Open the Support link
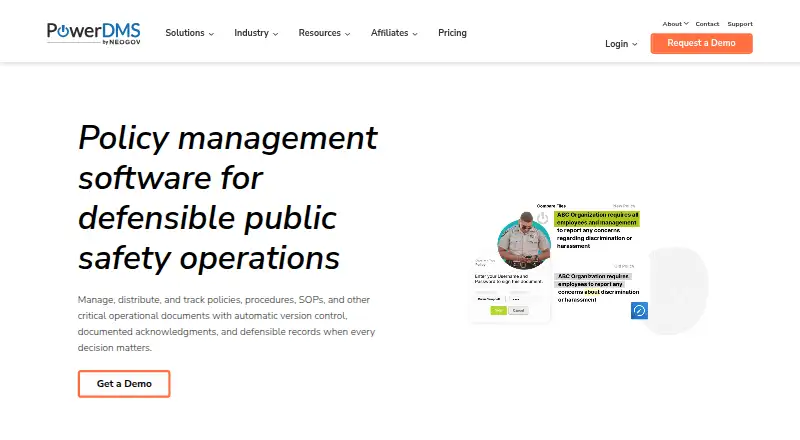This screenshot has width=800, height=440. [x=740, y=24]
